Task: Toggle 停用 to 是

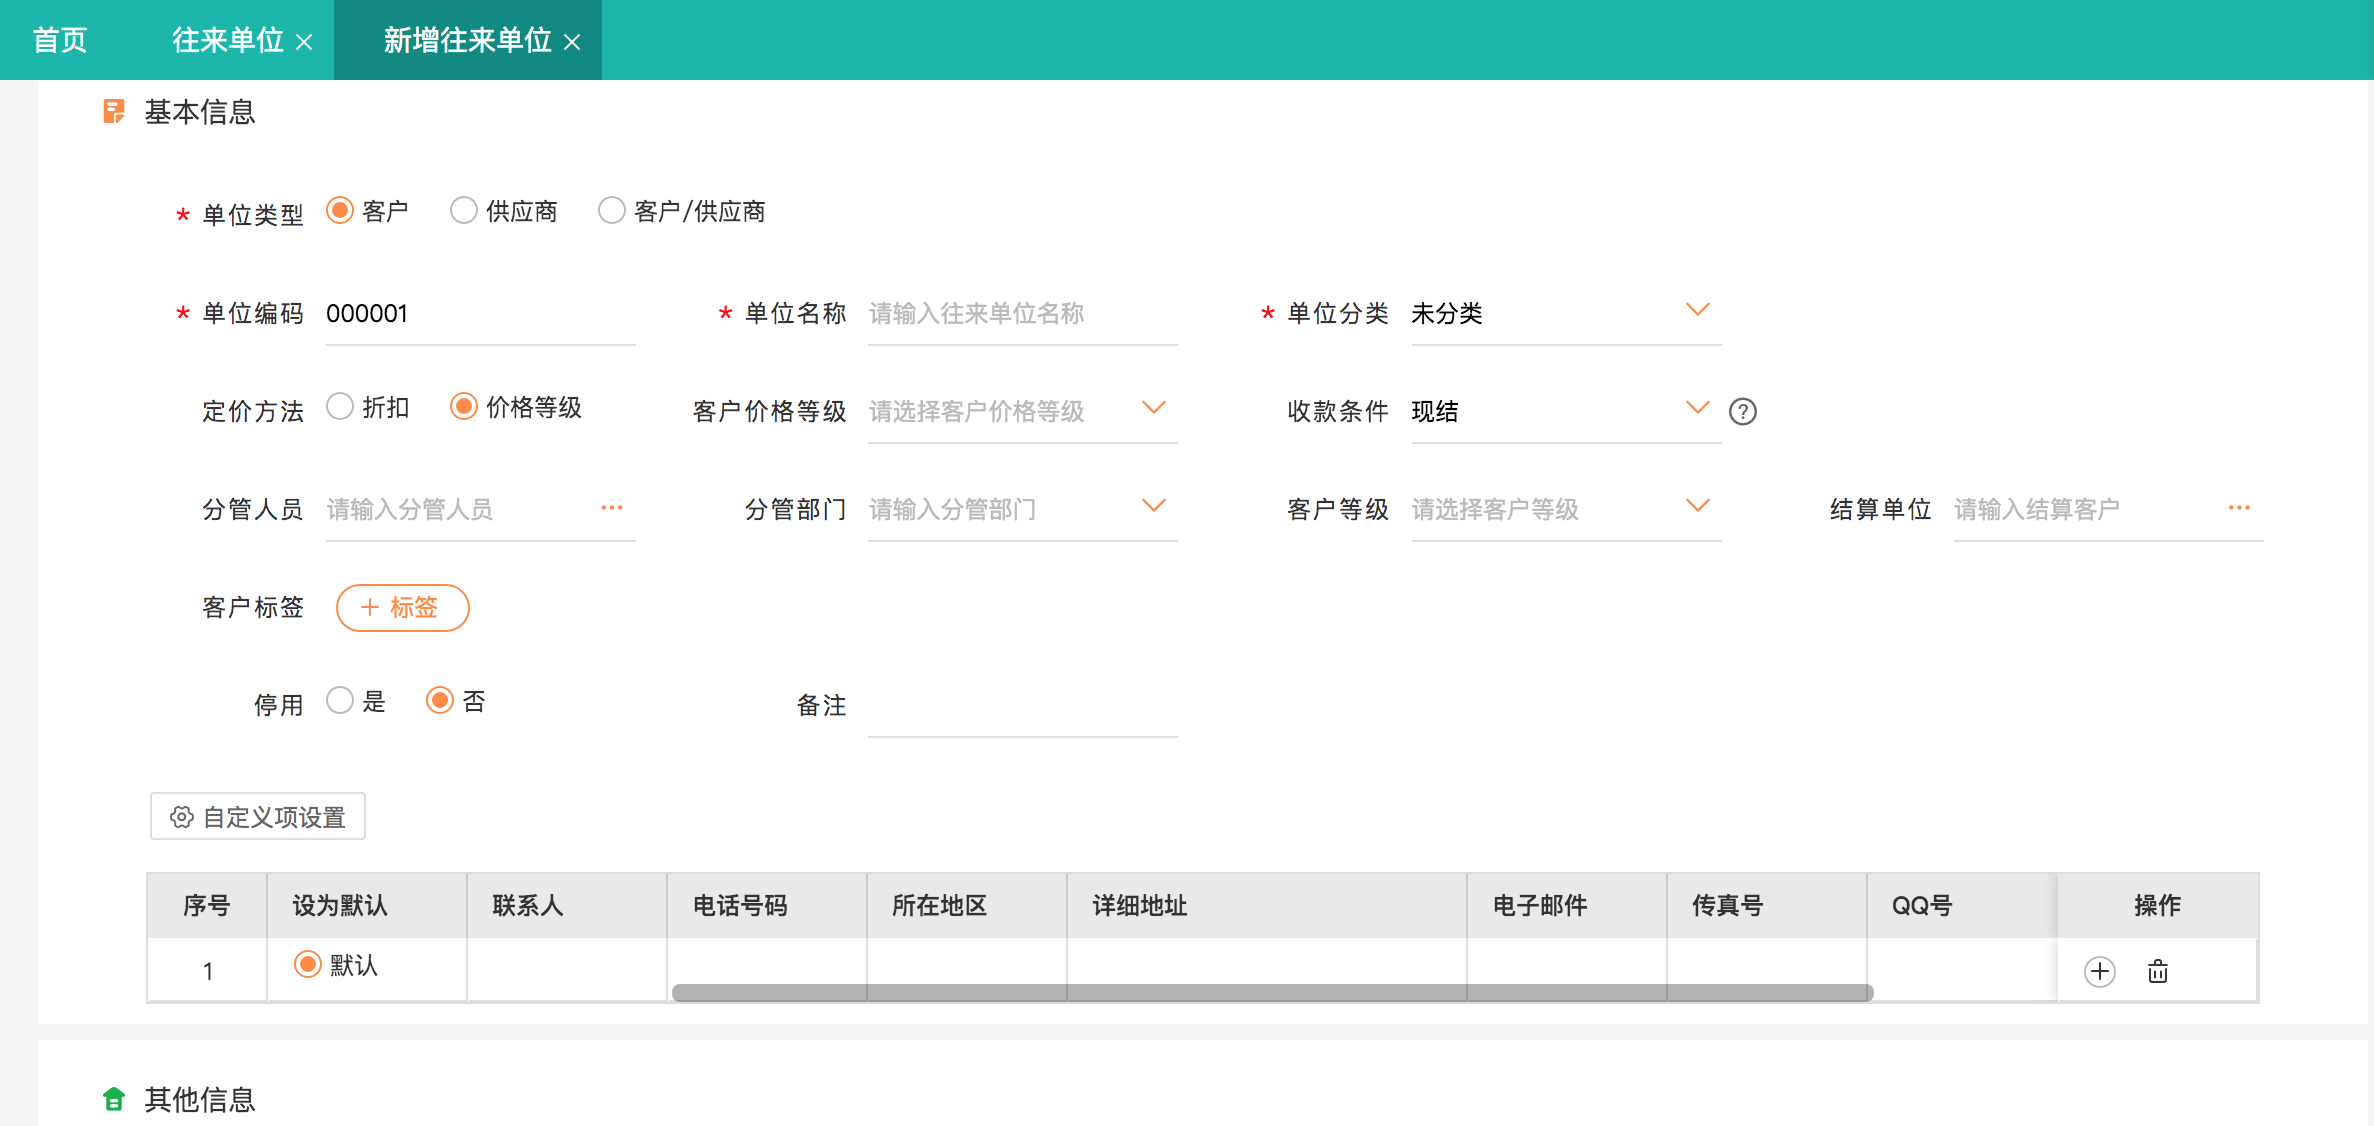Action: coord(341,699)
